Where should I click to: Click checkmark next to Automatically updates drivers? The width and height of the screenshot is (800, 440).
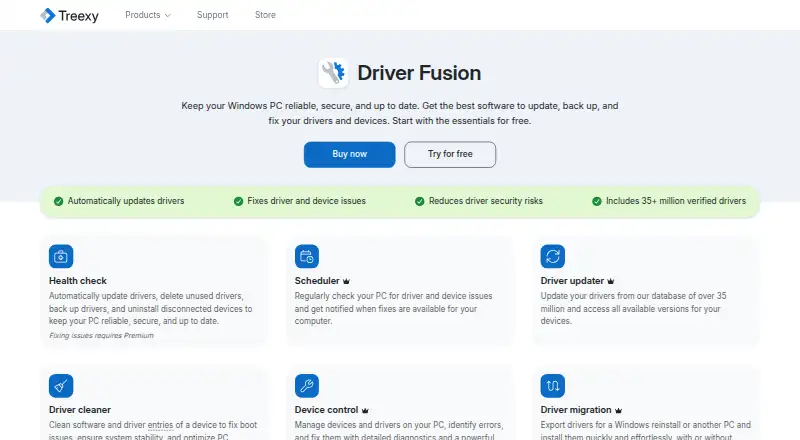point(59,201)
